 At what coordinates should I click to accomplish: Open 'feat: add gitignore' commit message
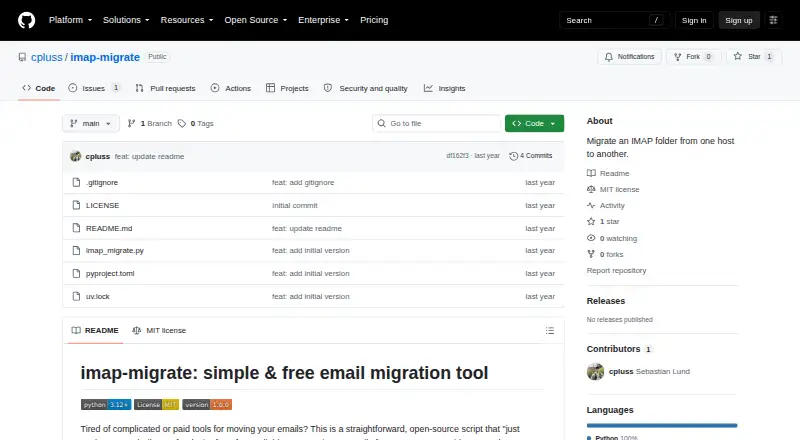click(x=303, y=183)
